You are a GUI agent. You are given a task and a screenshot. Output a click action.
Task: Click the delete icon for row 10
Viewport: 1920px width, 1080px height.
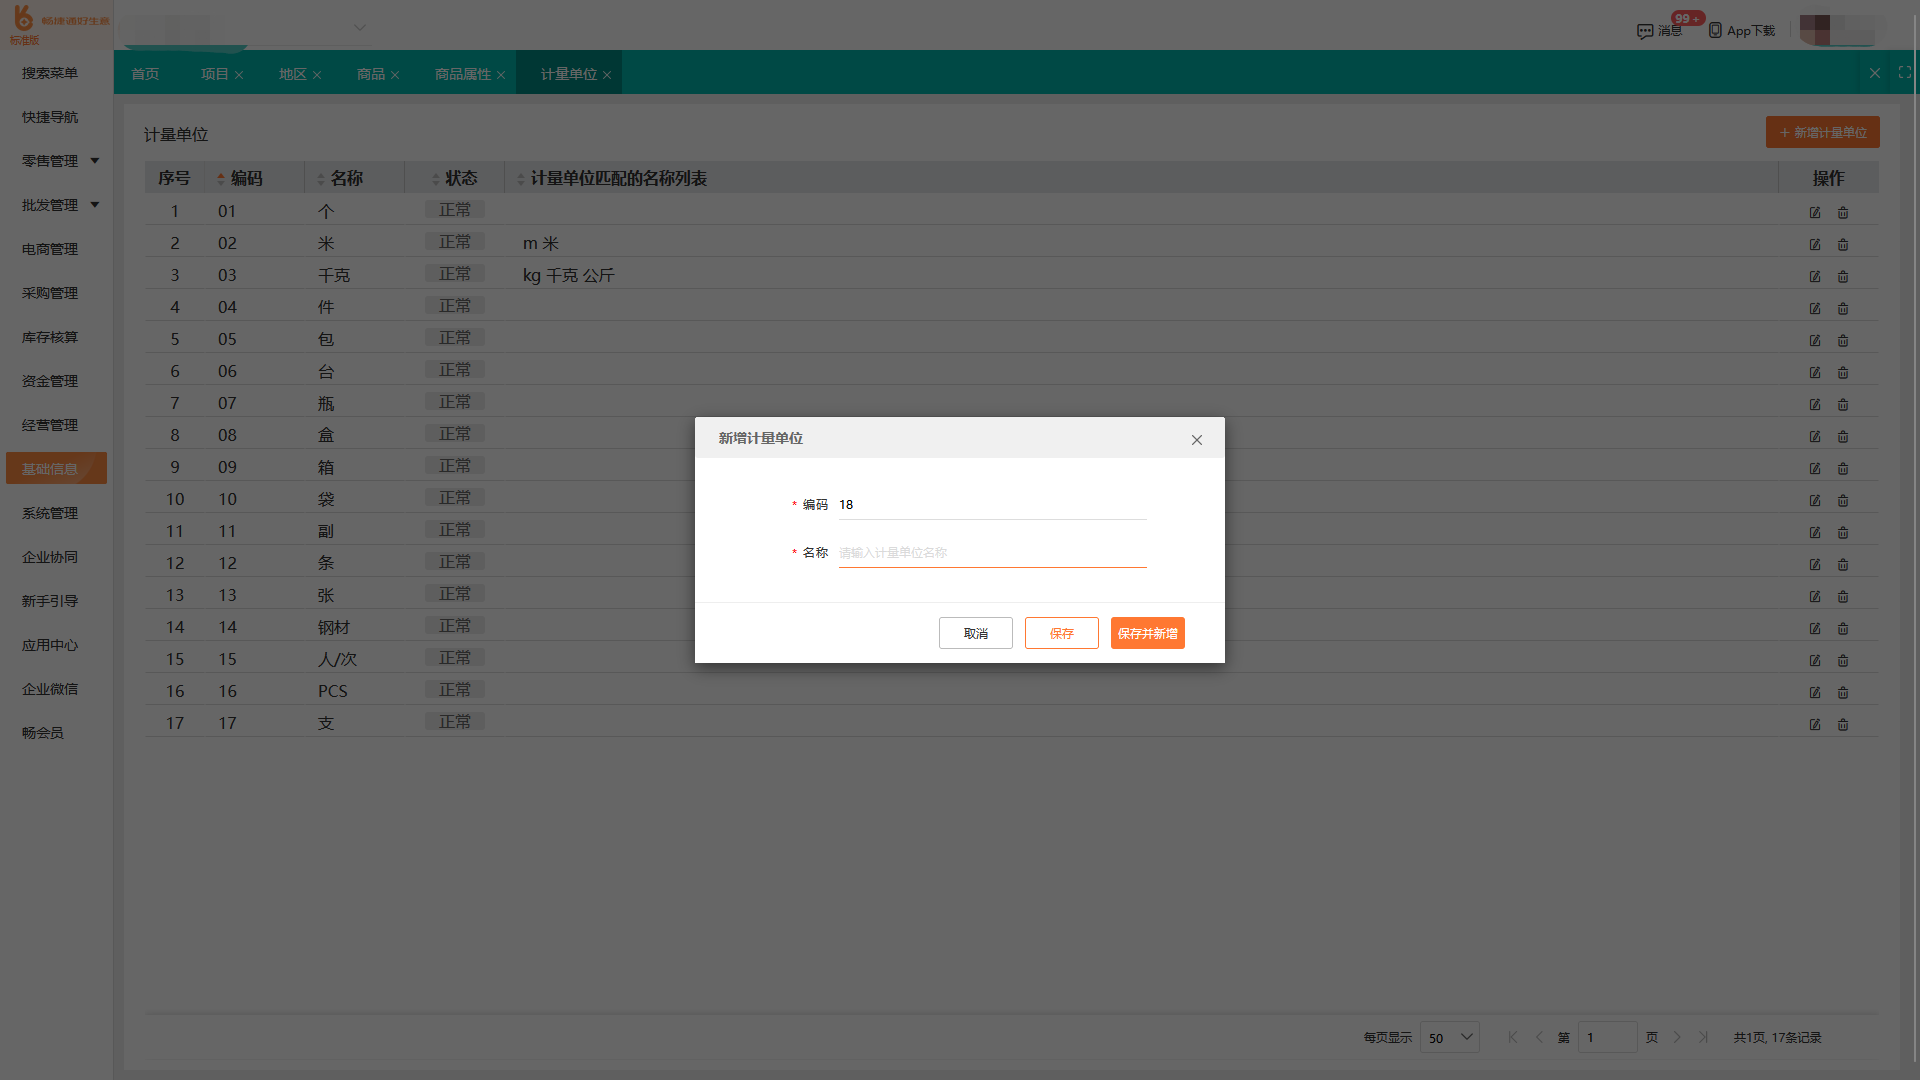1844,500
